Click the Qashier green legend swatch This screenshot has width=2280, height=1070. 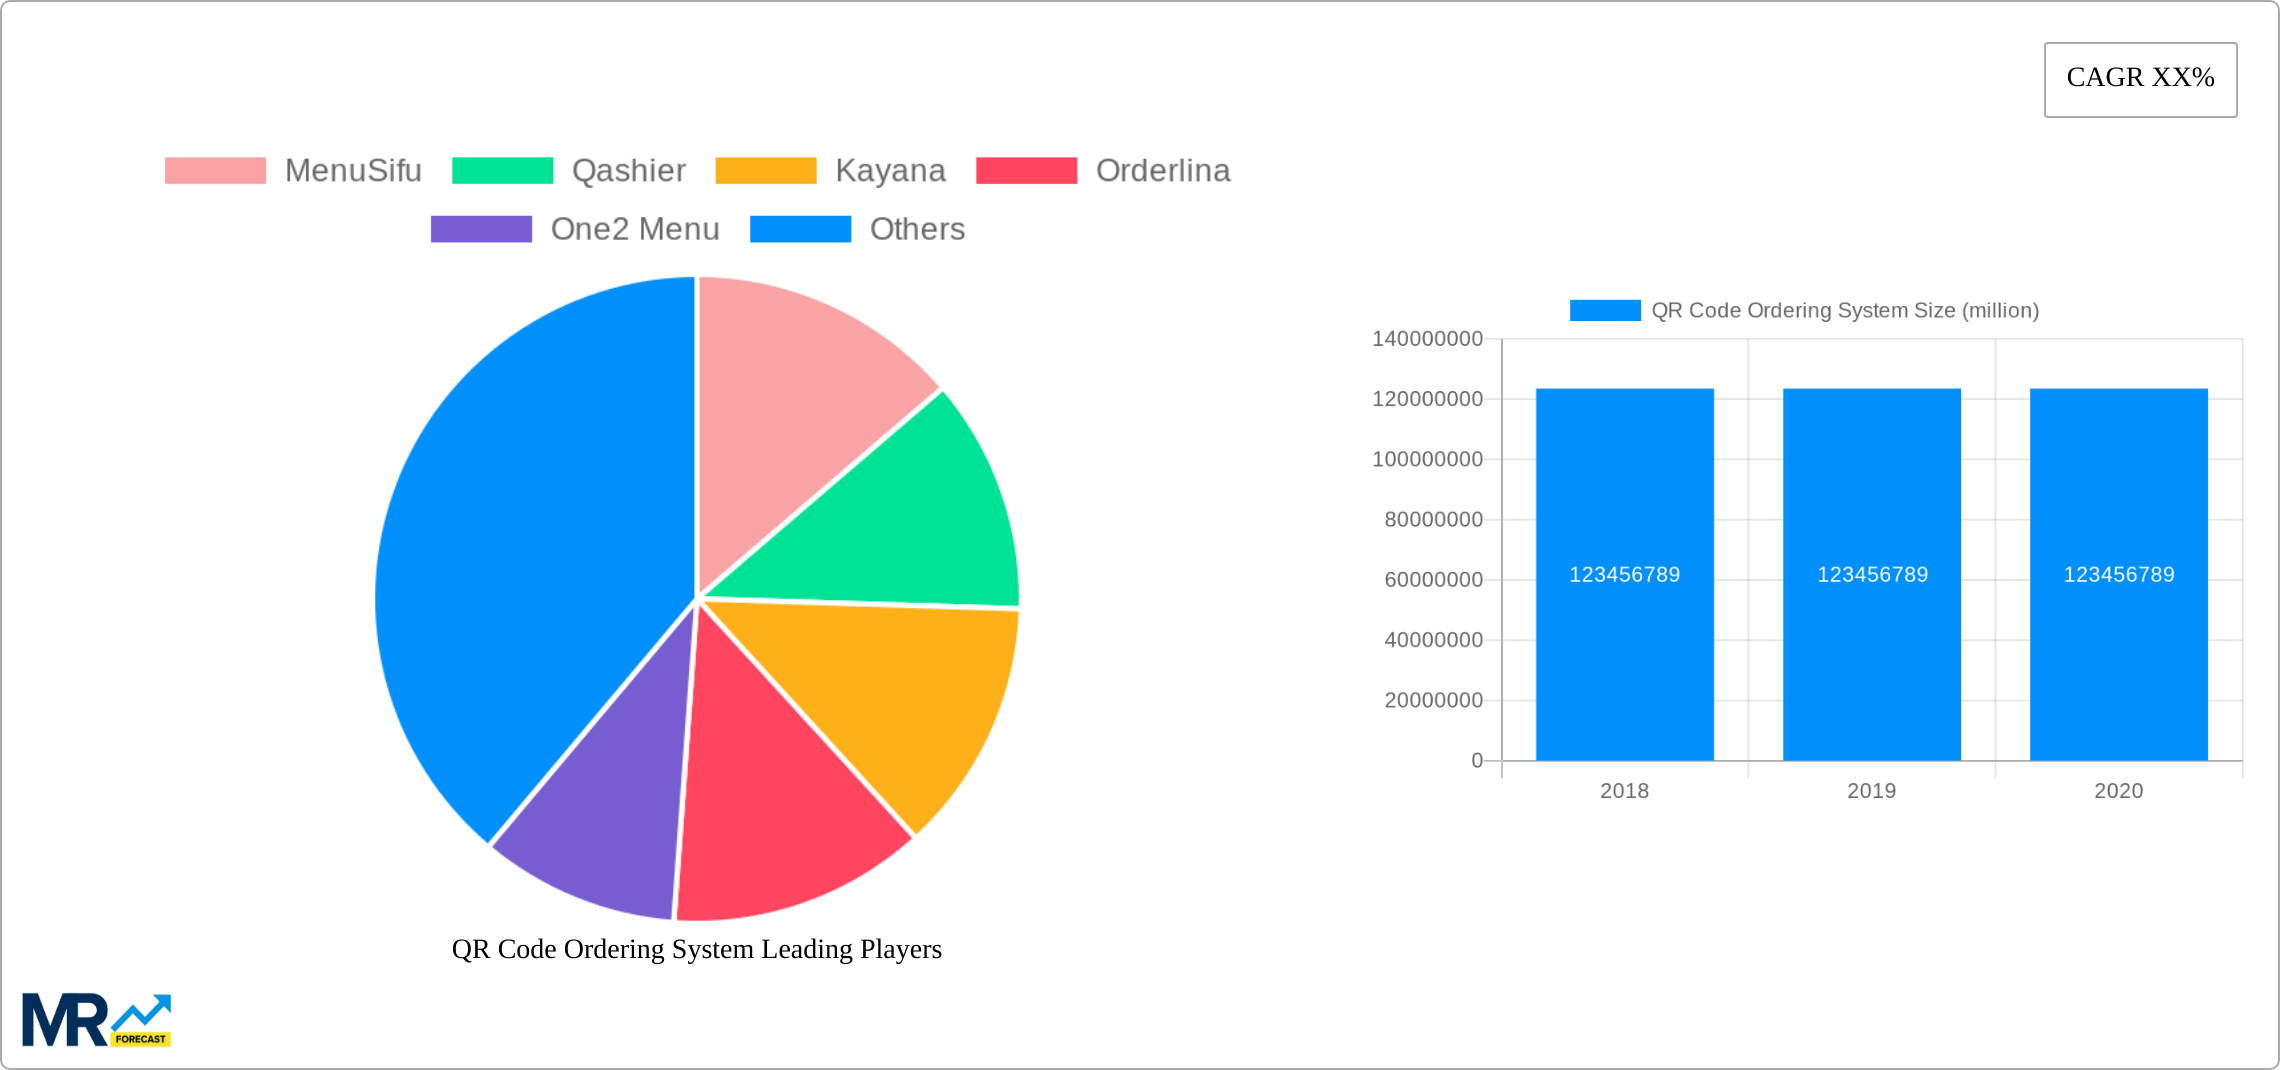pos(503,170)
